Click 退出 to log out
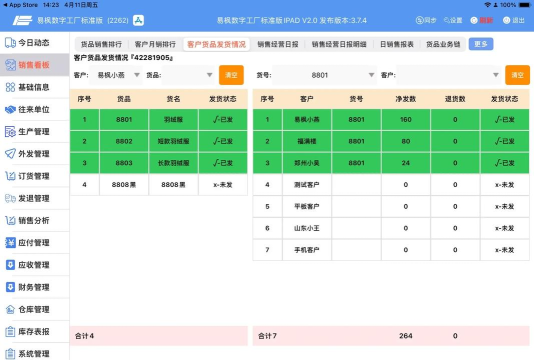This screenshot has width=534, height=360. [514, 20]
